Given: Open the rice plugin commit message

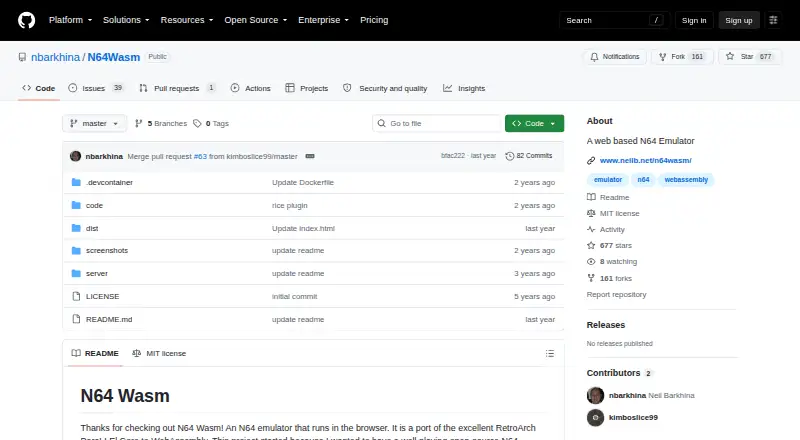Looking at the screenshot, I should [x=289, y=205].
